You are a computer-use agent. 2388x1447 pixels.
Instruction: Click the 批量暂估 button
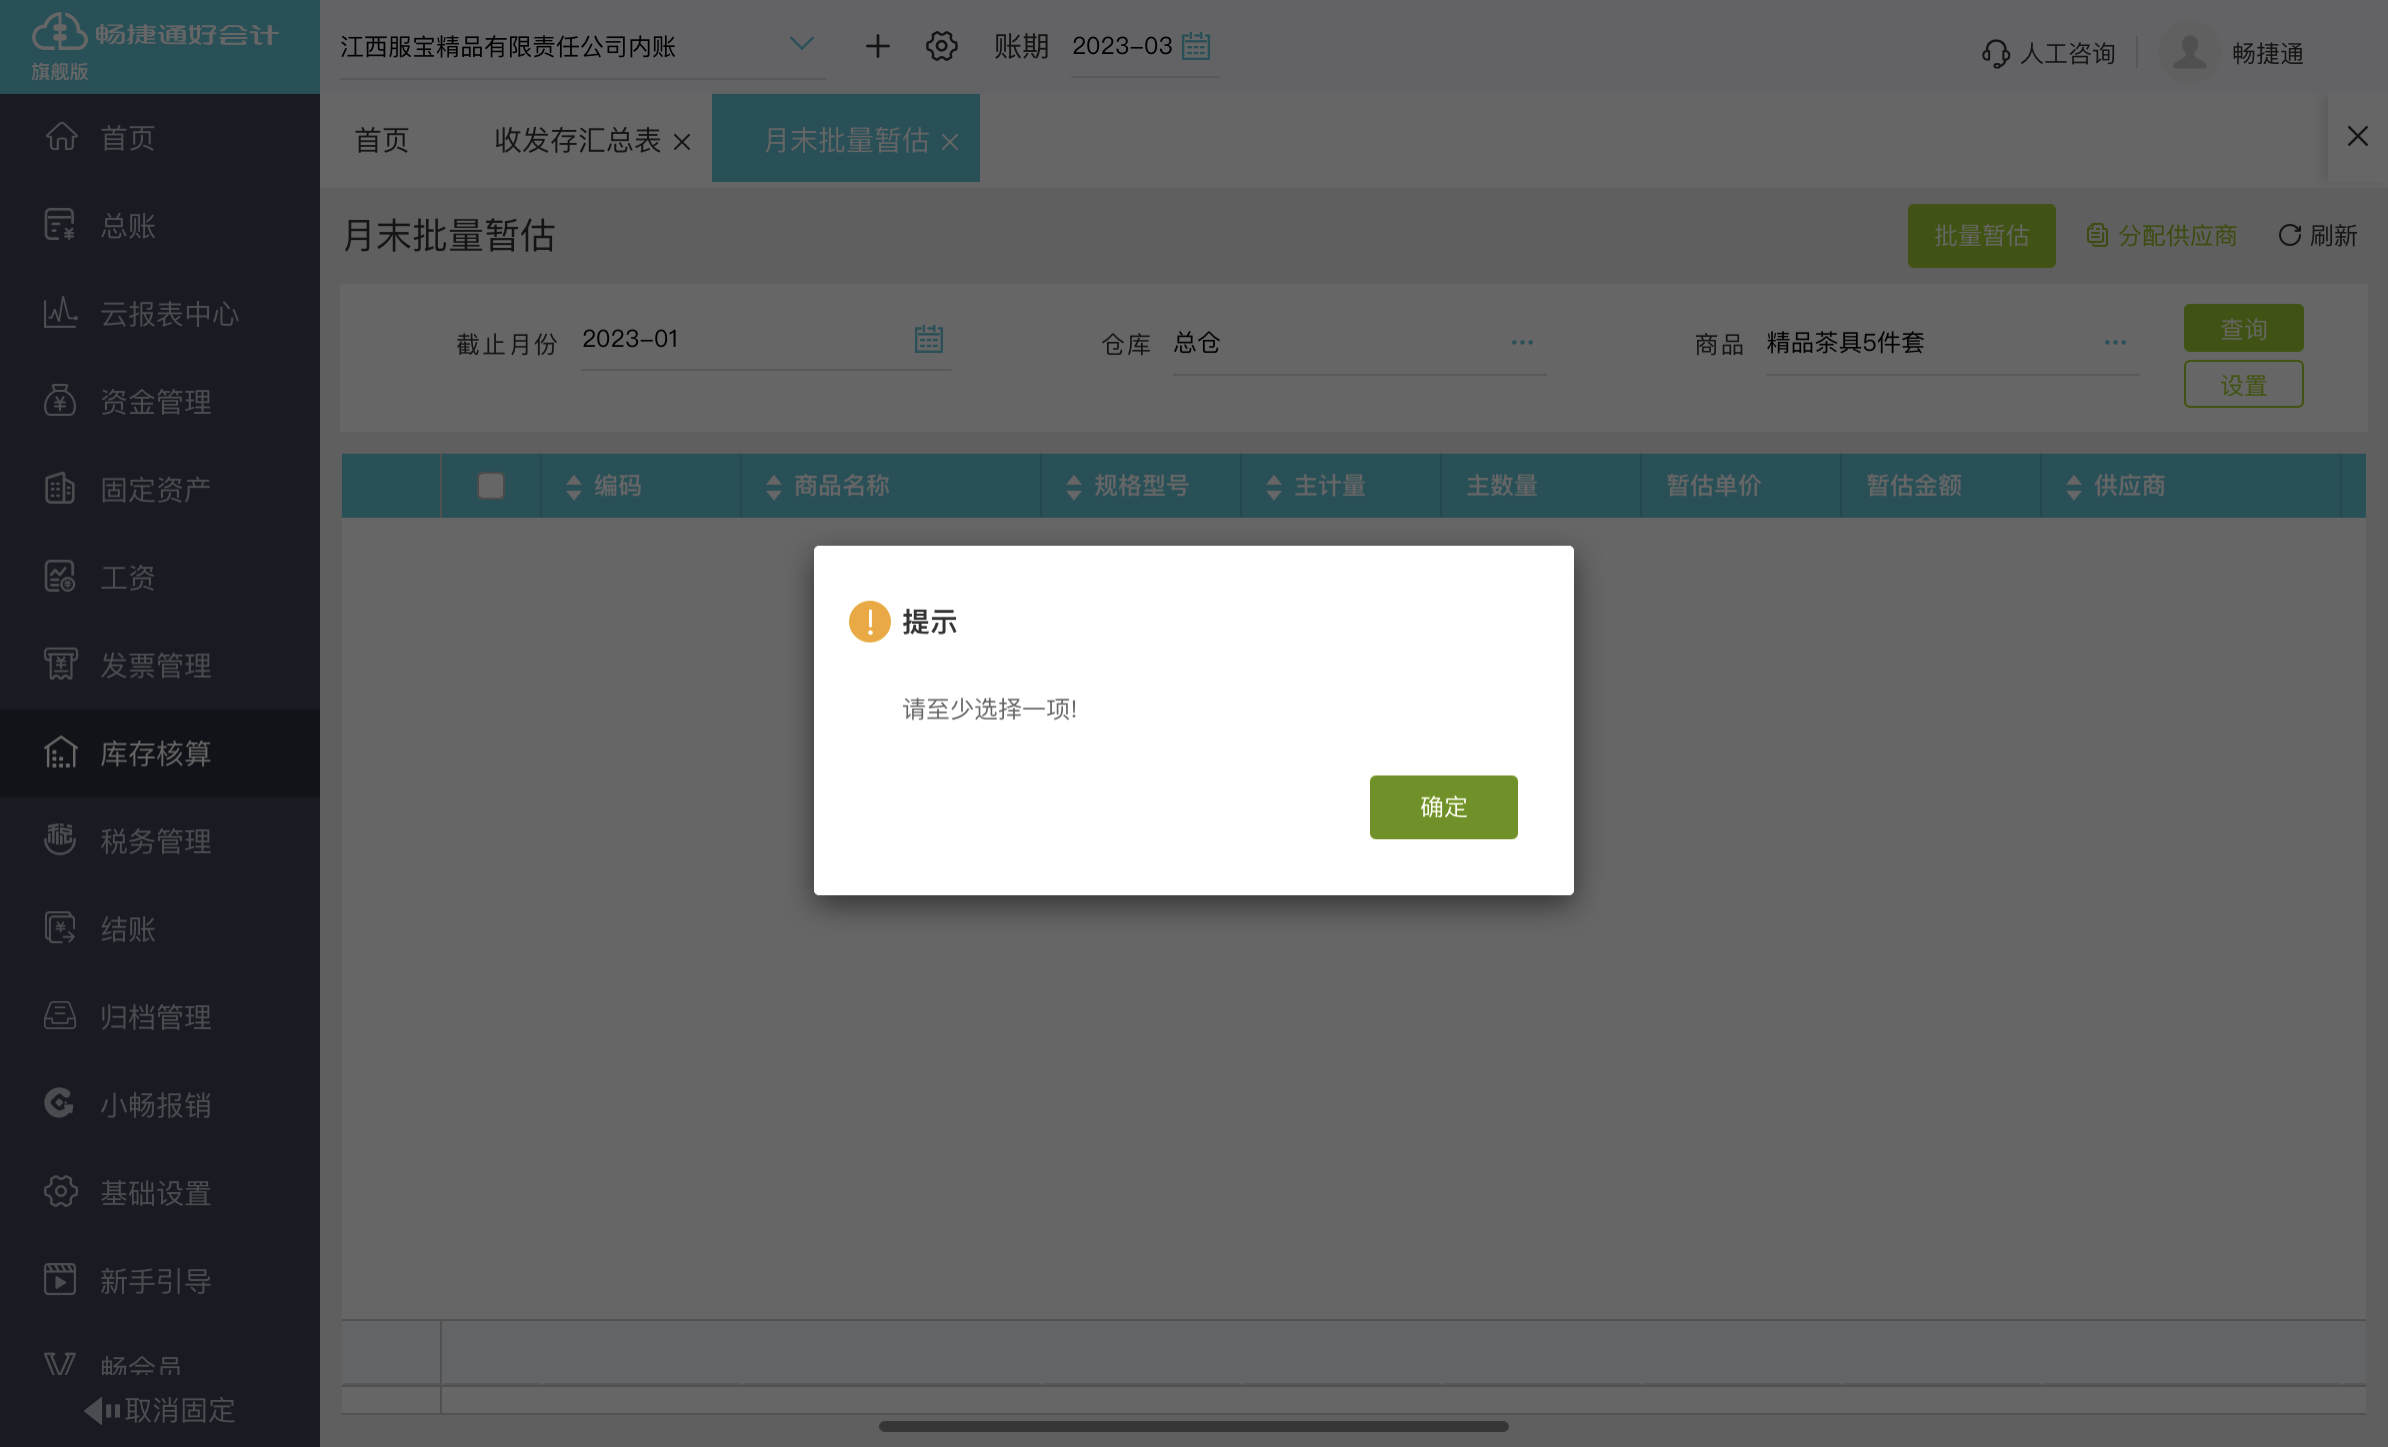(x=1982, y=235)
